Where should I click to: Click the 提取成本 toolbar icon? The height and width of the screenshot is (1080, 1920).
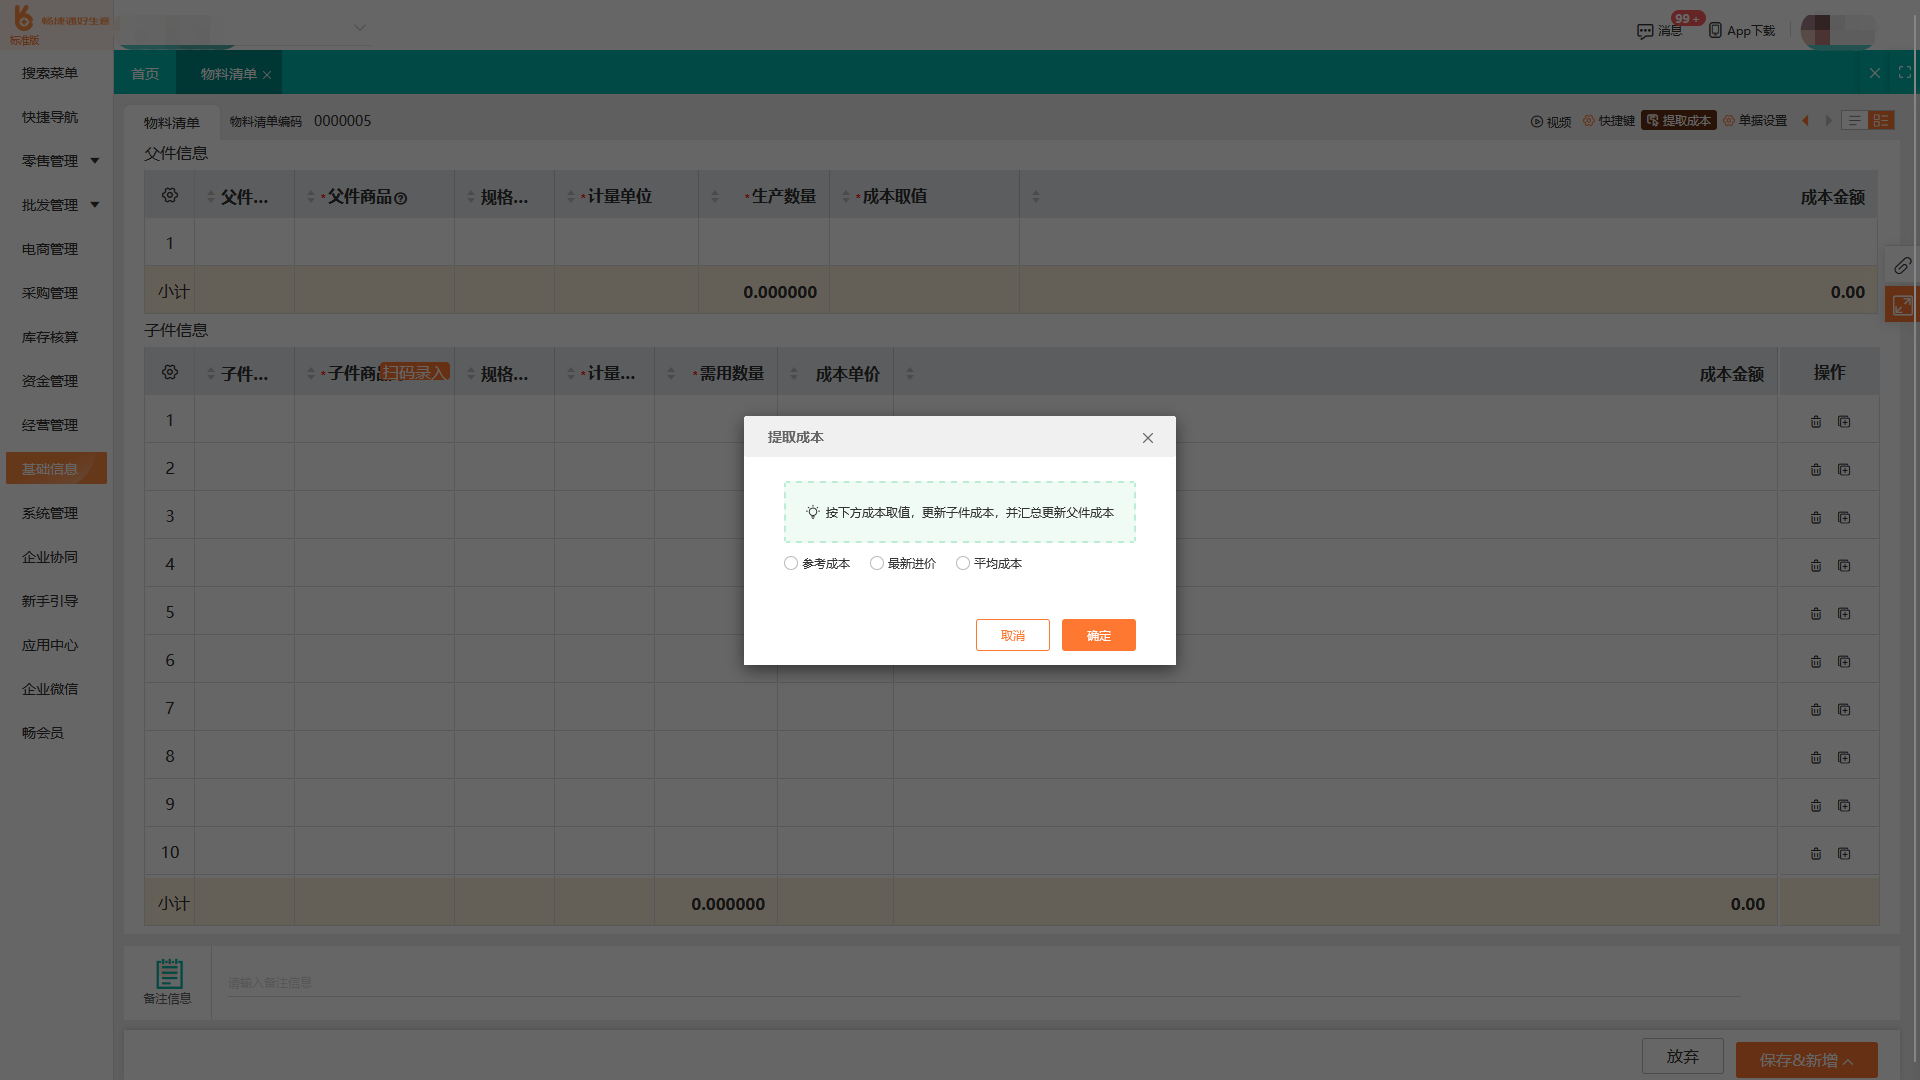pos(1677,120)
